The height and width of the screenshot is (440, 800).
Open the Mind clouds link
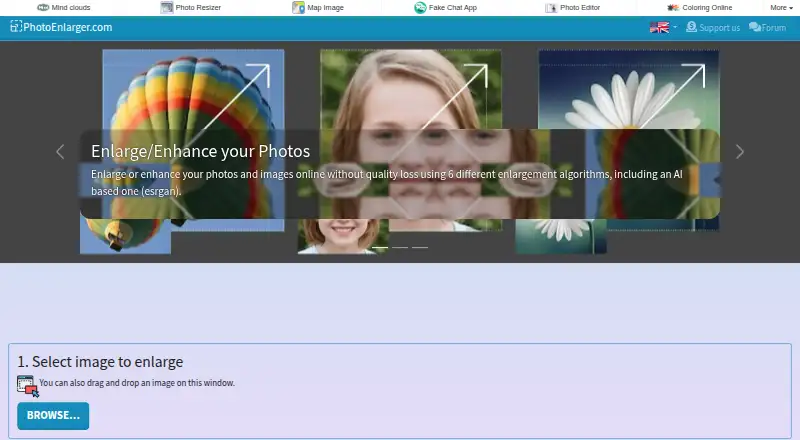(64, 8)
